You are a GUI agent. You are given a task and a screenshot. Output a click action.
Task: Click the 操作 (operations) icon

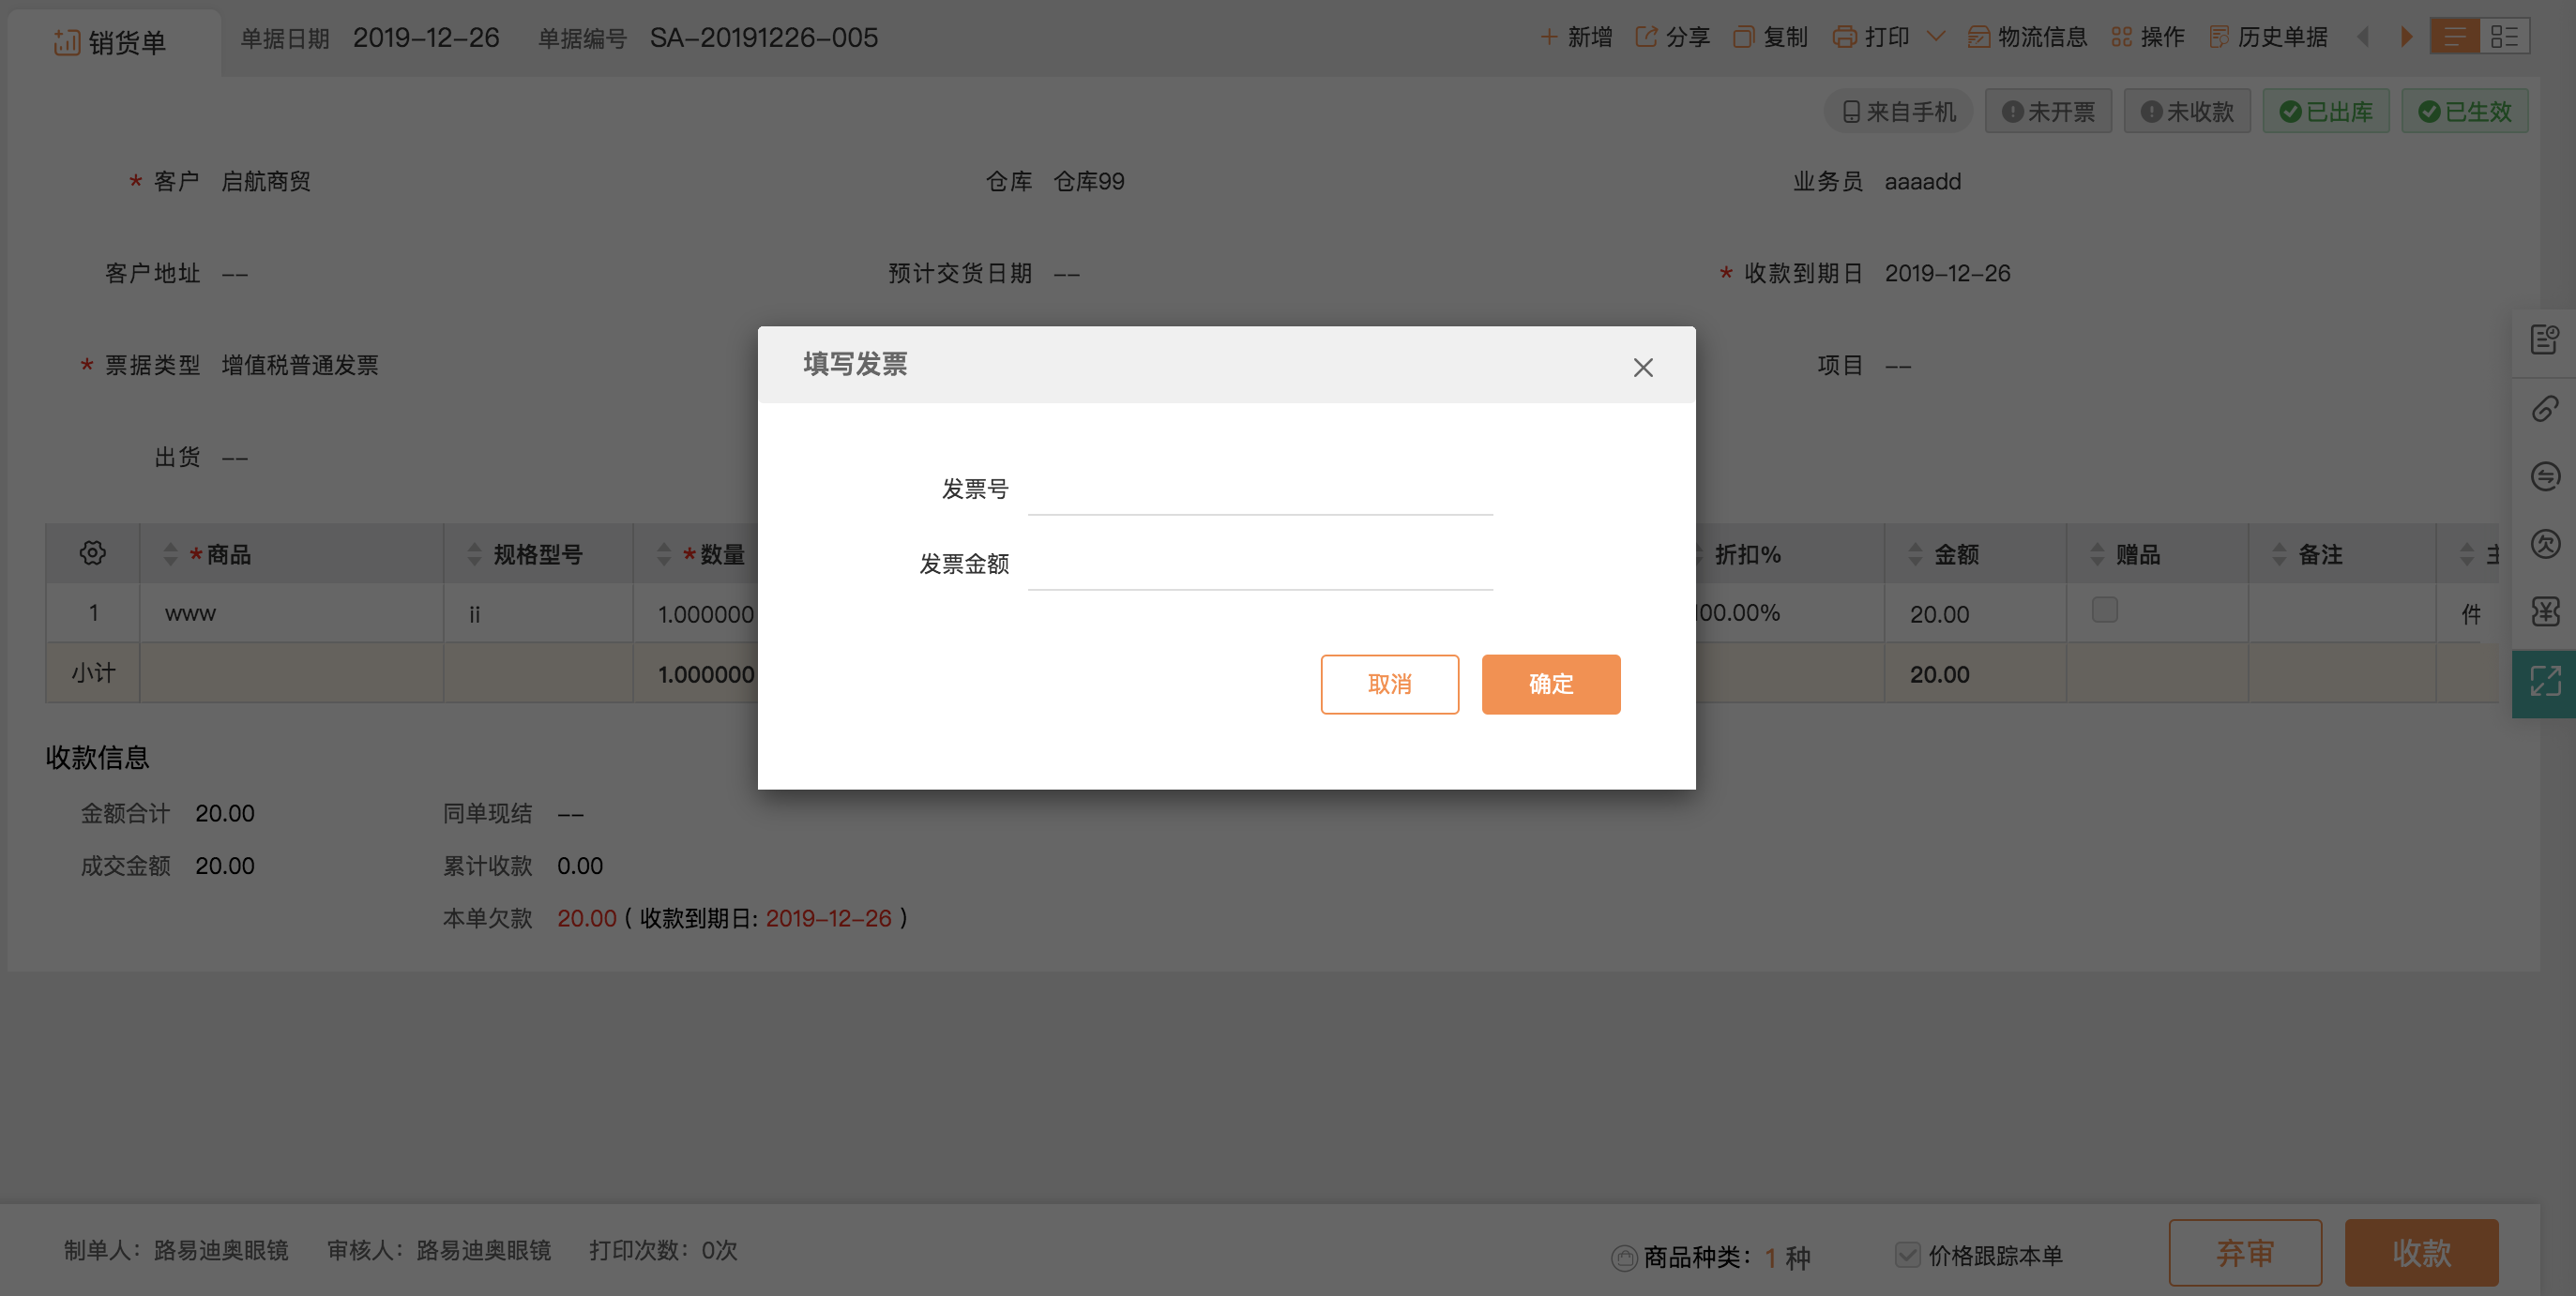pyautogui.click(x=2121, y=39)
